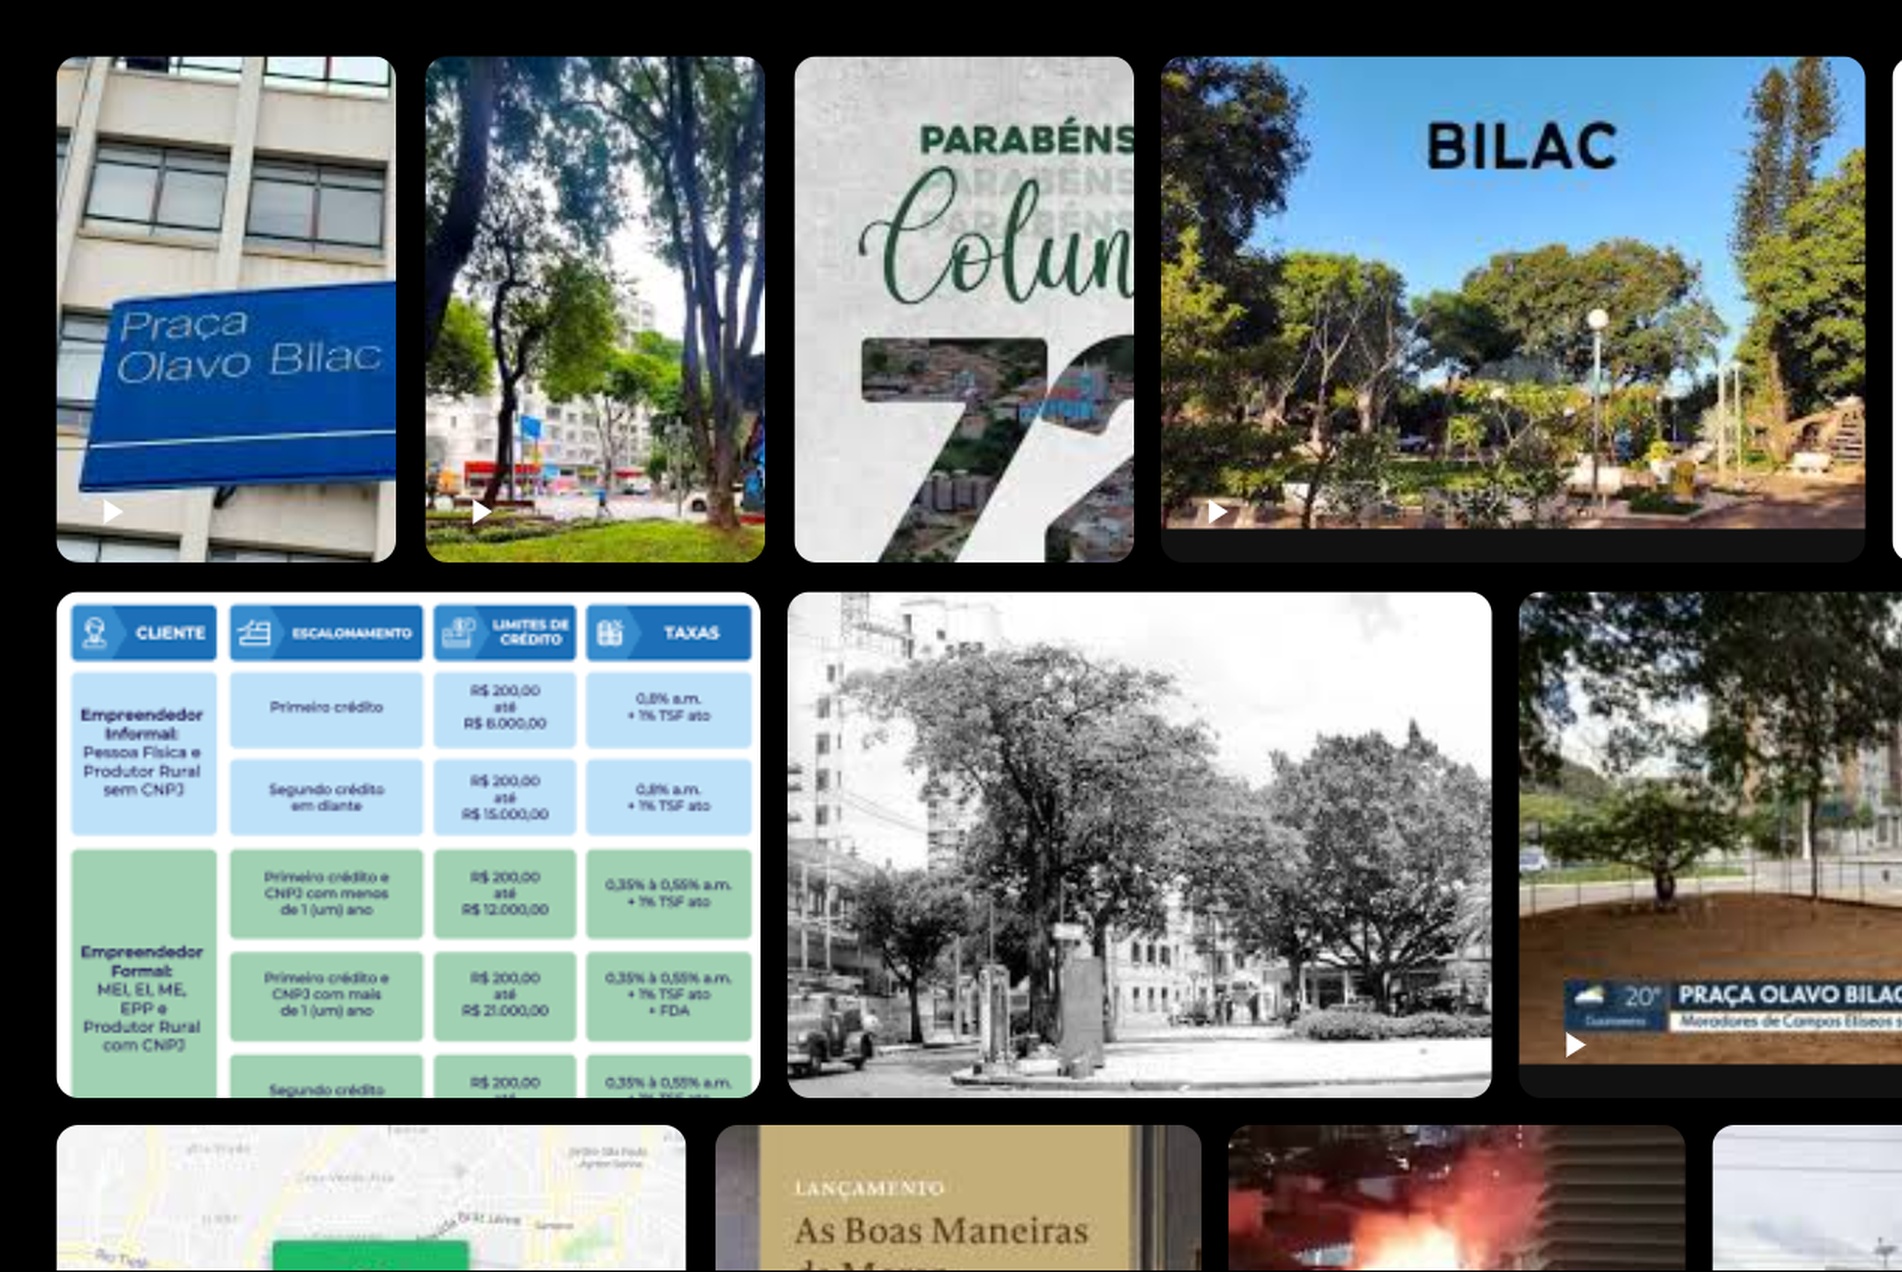Image resolution: width=1902 pixels, height=1272 pixels.
Task: Click the green marker on the map
Action: [x=370, y=1255]
